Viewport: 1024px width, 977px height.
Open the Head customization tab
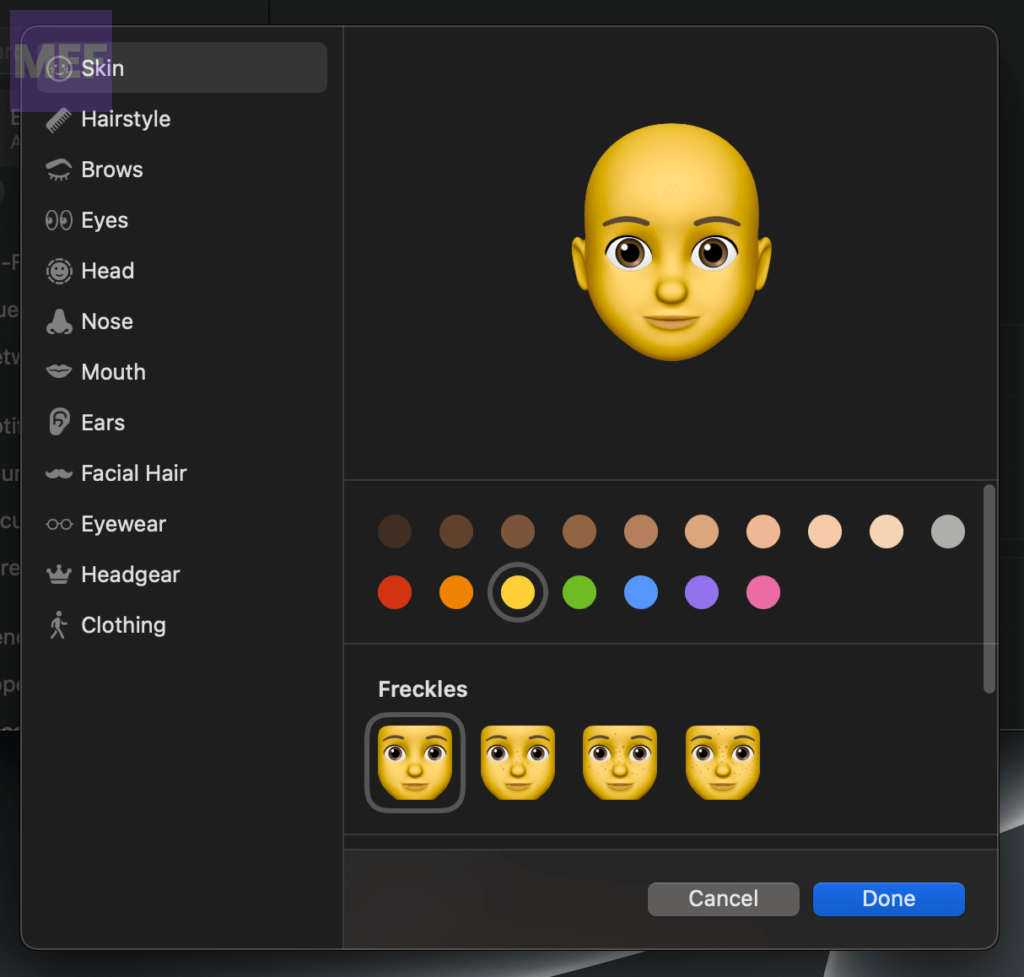click(106, 271)
